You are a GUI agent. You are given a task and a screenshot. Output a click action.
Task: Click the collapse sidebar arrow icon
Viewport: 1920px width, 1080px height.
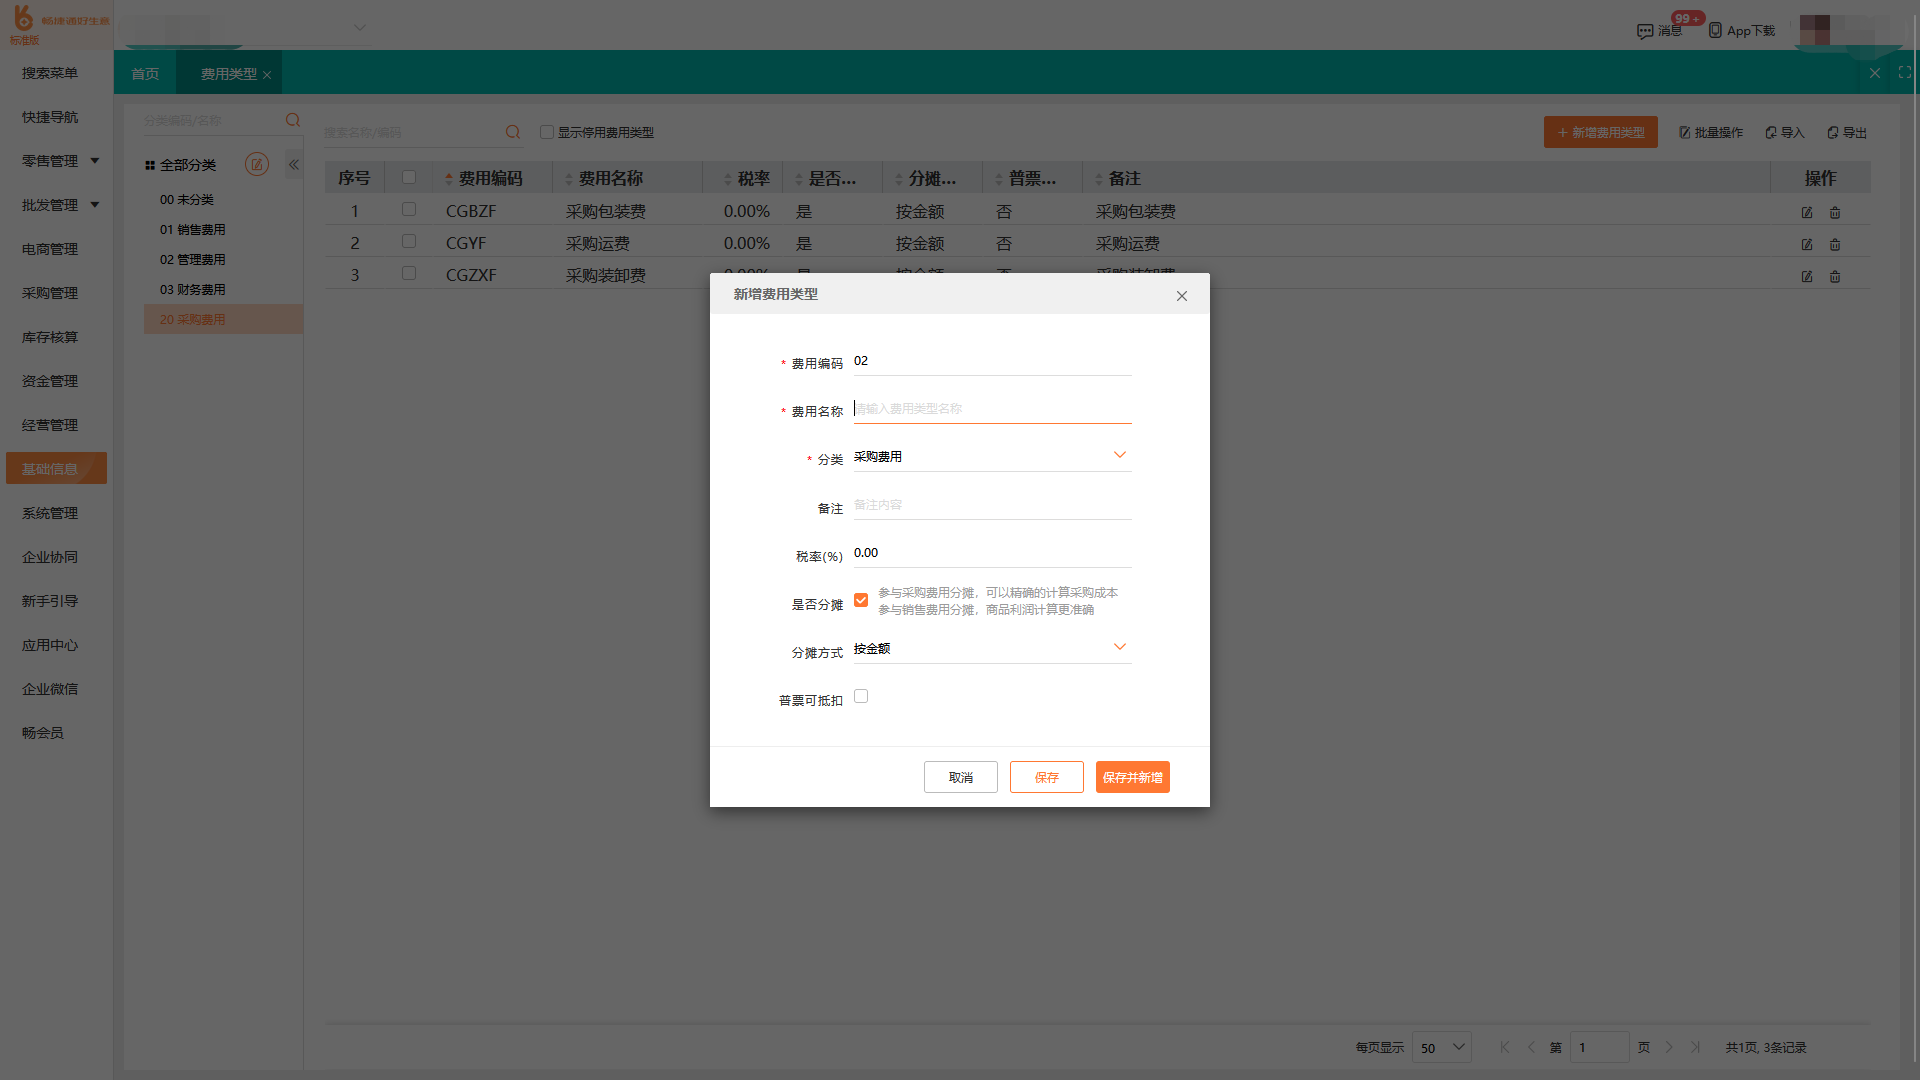click(x=293, y=164)
